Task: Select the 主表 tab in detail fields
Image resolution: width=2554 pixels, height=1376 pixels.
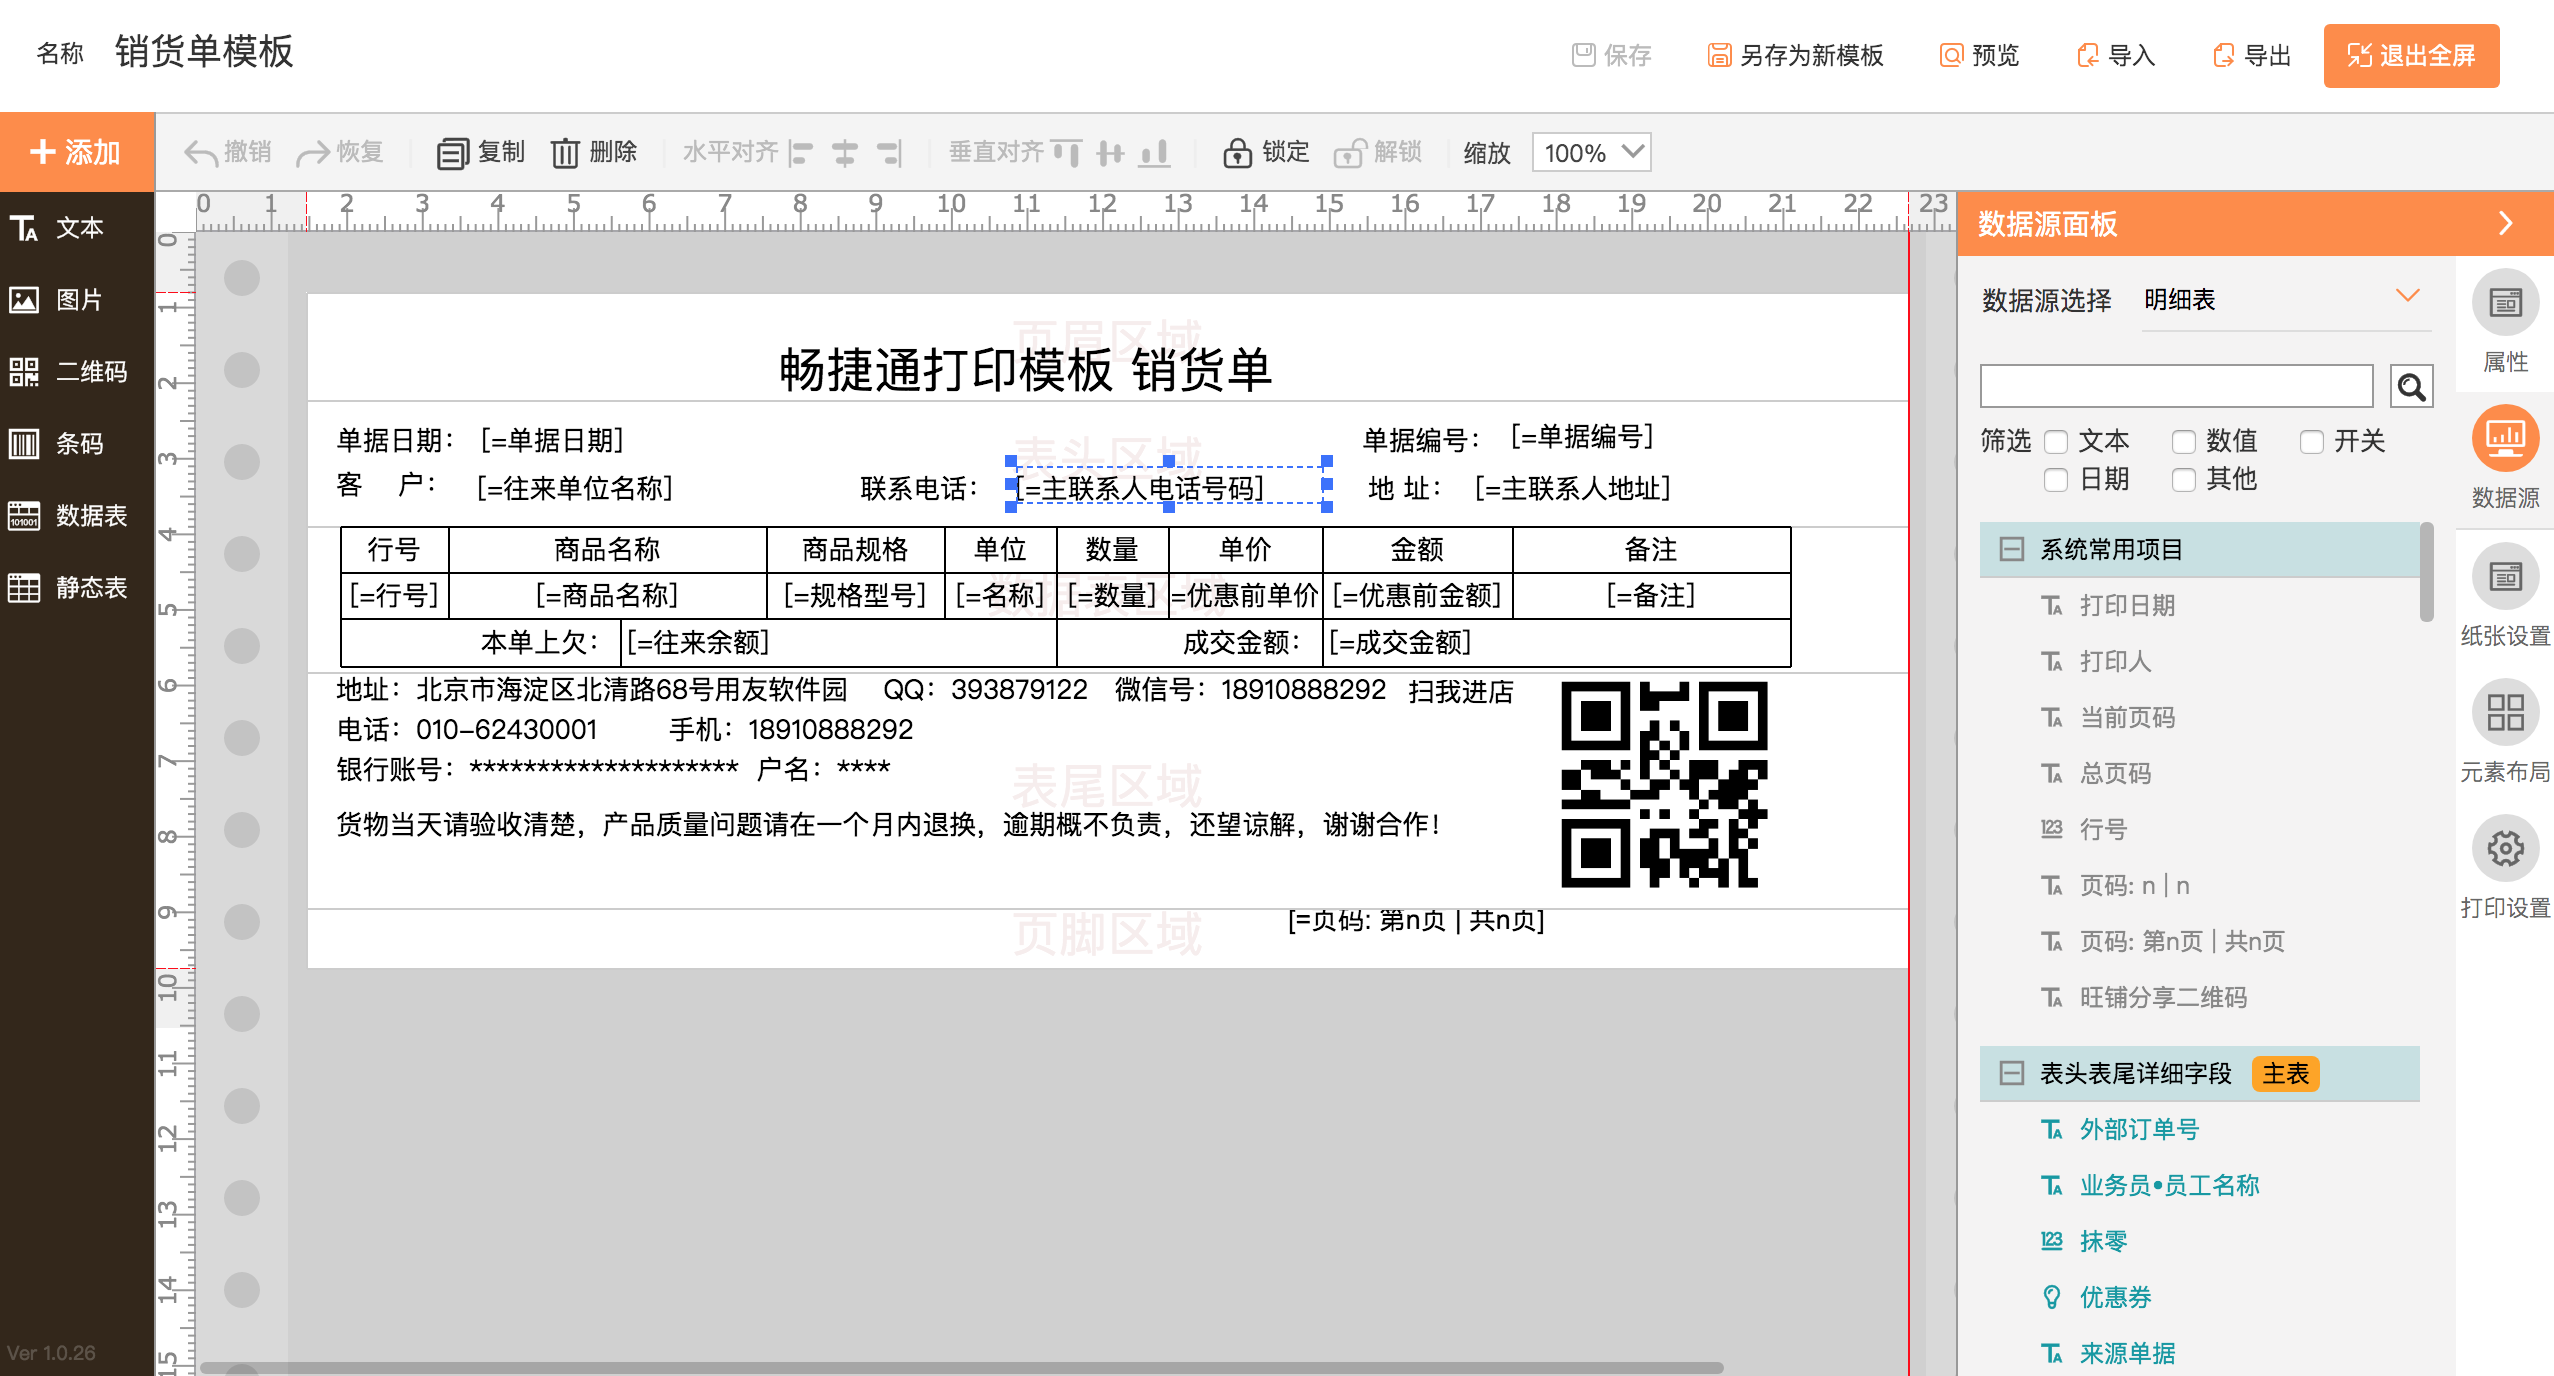Action: click(2286, 1073)
